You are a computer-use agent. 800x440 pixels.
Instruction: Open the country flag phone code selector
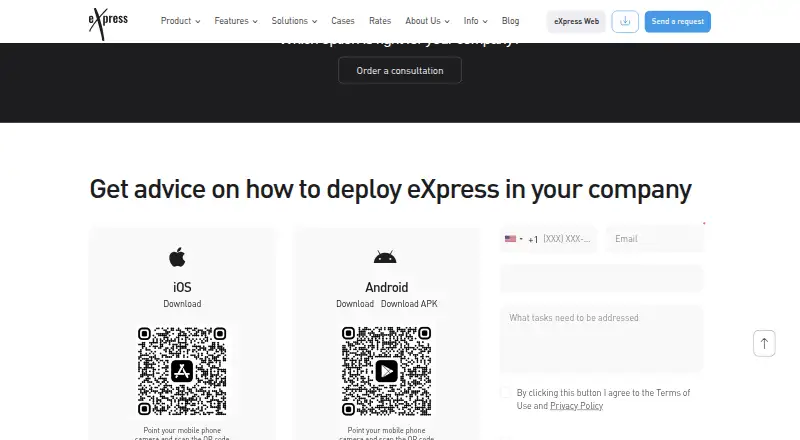point(514,239)
